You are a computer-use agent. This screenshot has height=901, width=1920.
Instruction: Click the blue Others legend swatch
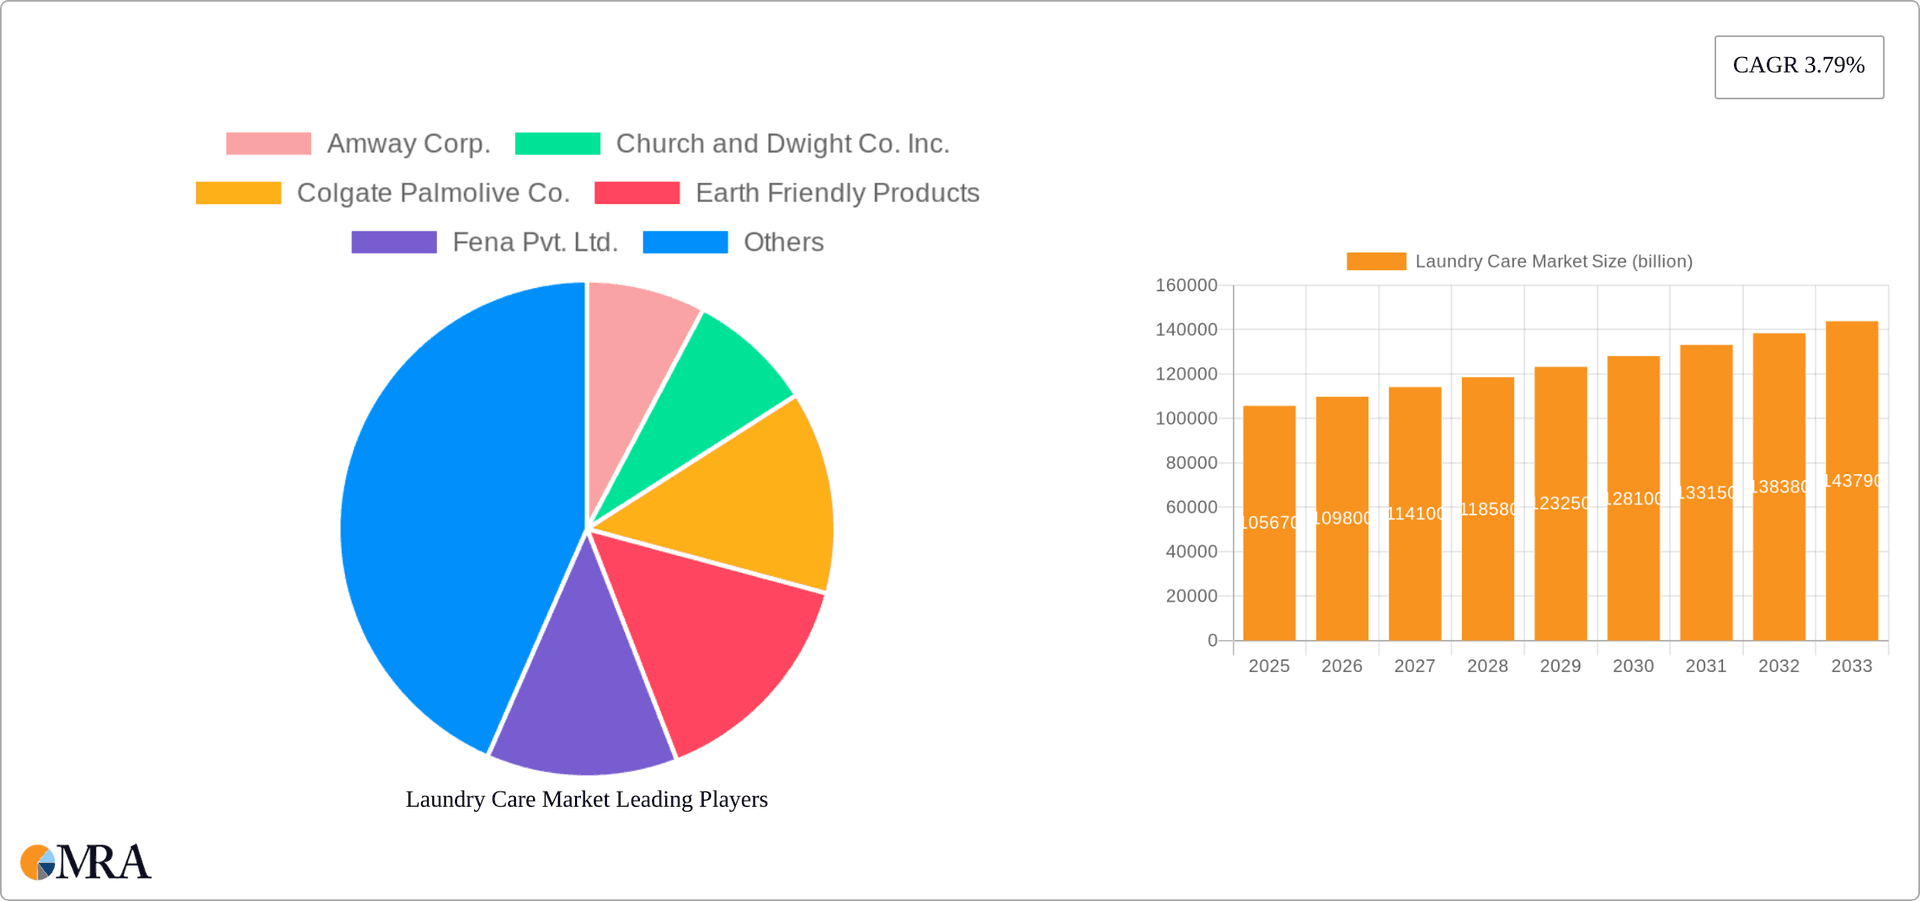[x=686, y=241]
